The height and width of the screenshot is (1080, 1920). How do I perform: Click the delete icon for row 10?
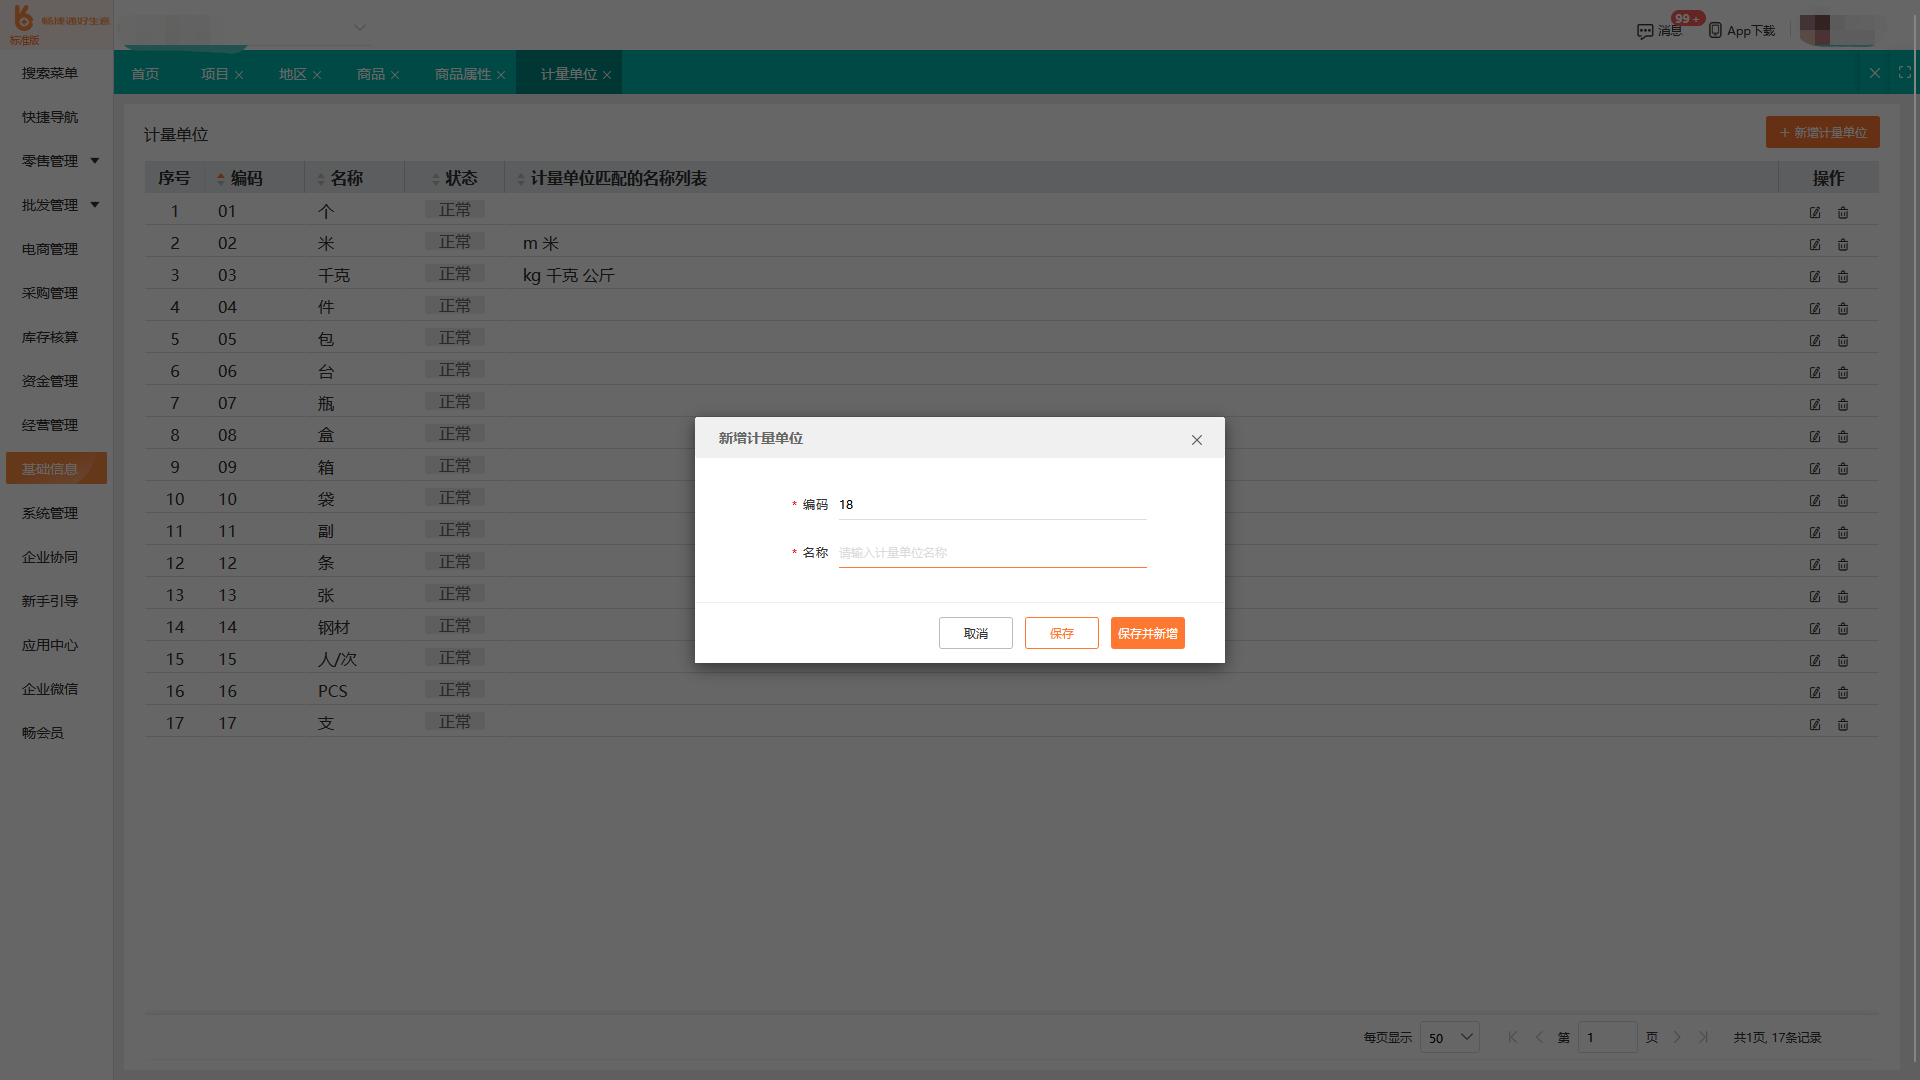[1844, 500]
